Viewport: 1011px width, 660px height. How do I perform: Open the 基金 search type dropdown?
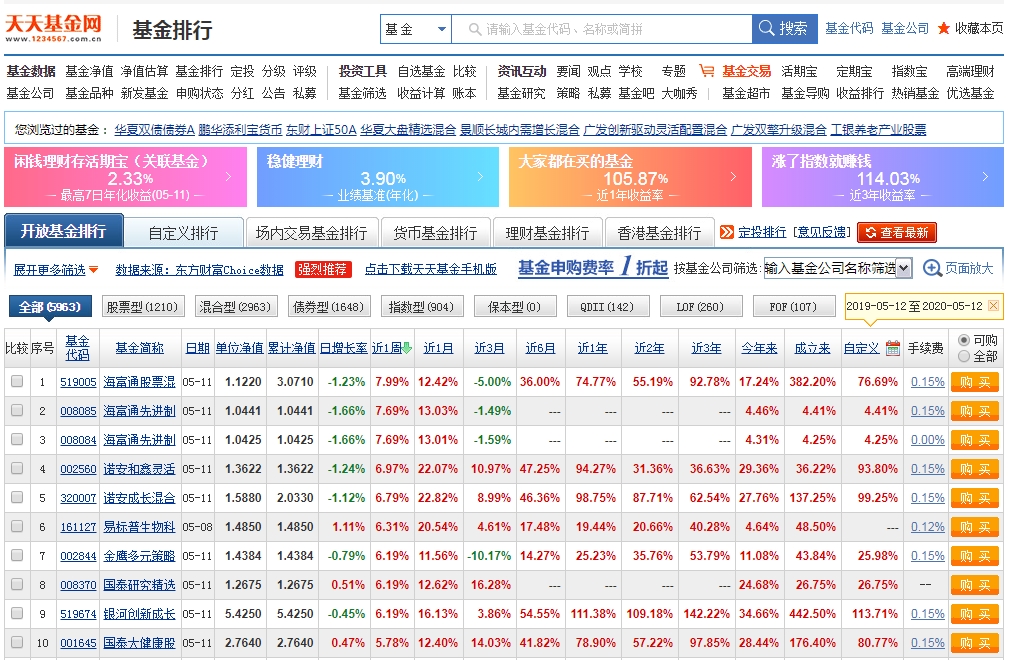coord(415,29)
